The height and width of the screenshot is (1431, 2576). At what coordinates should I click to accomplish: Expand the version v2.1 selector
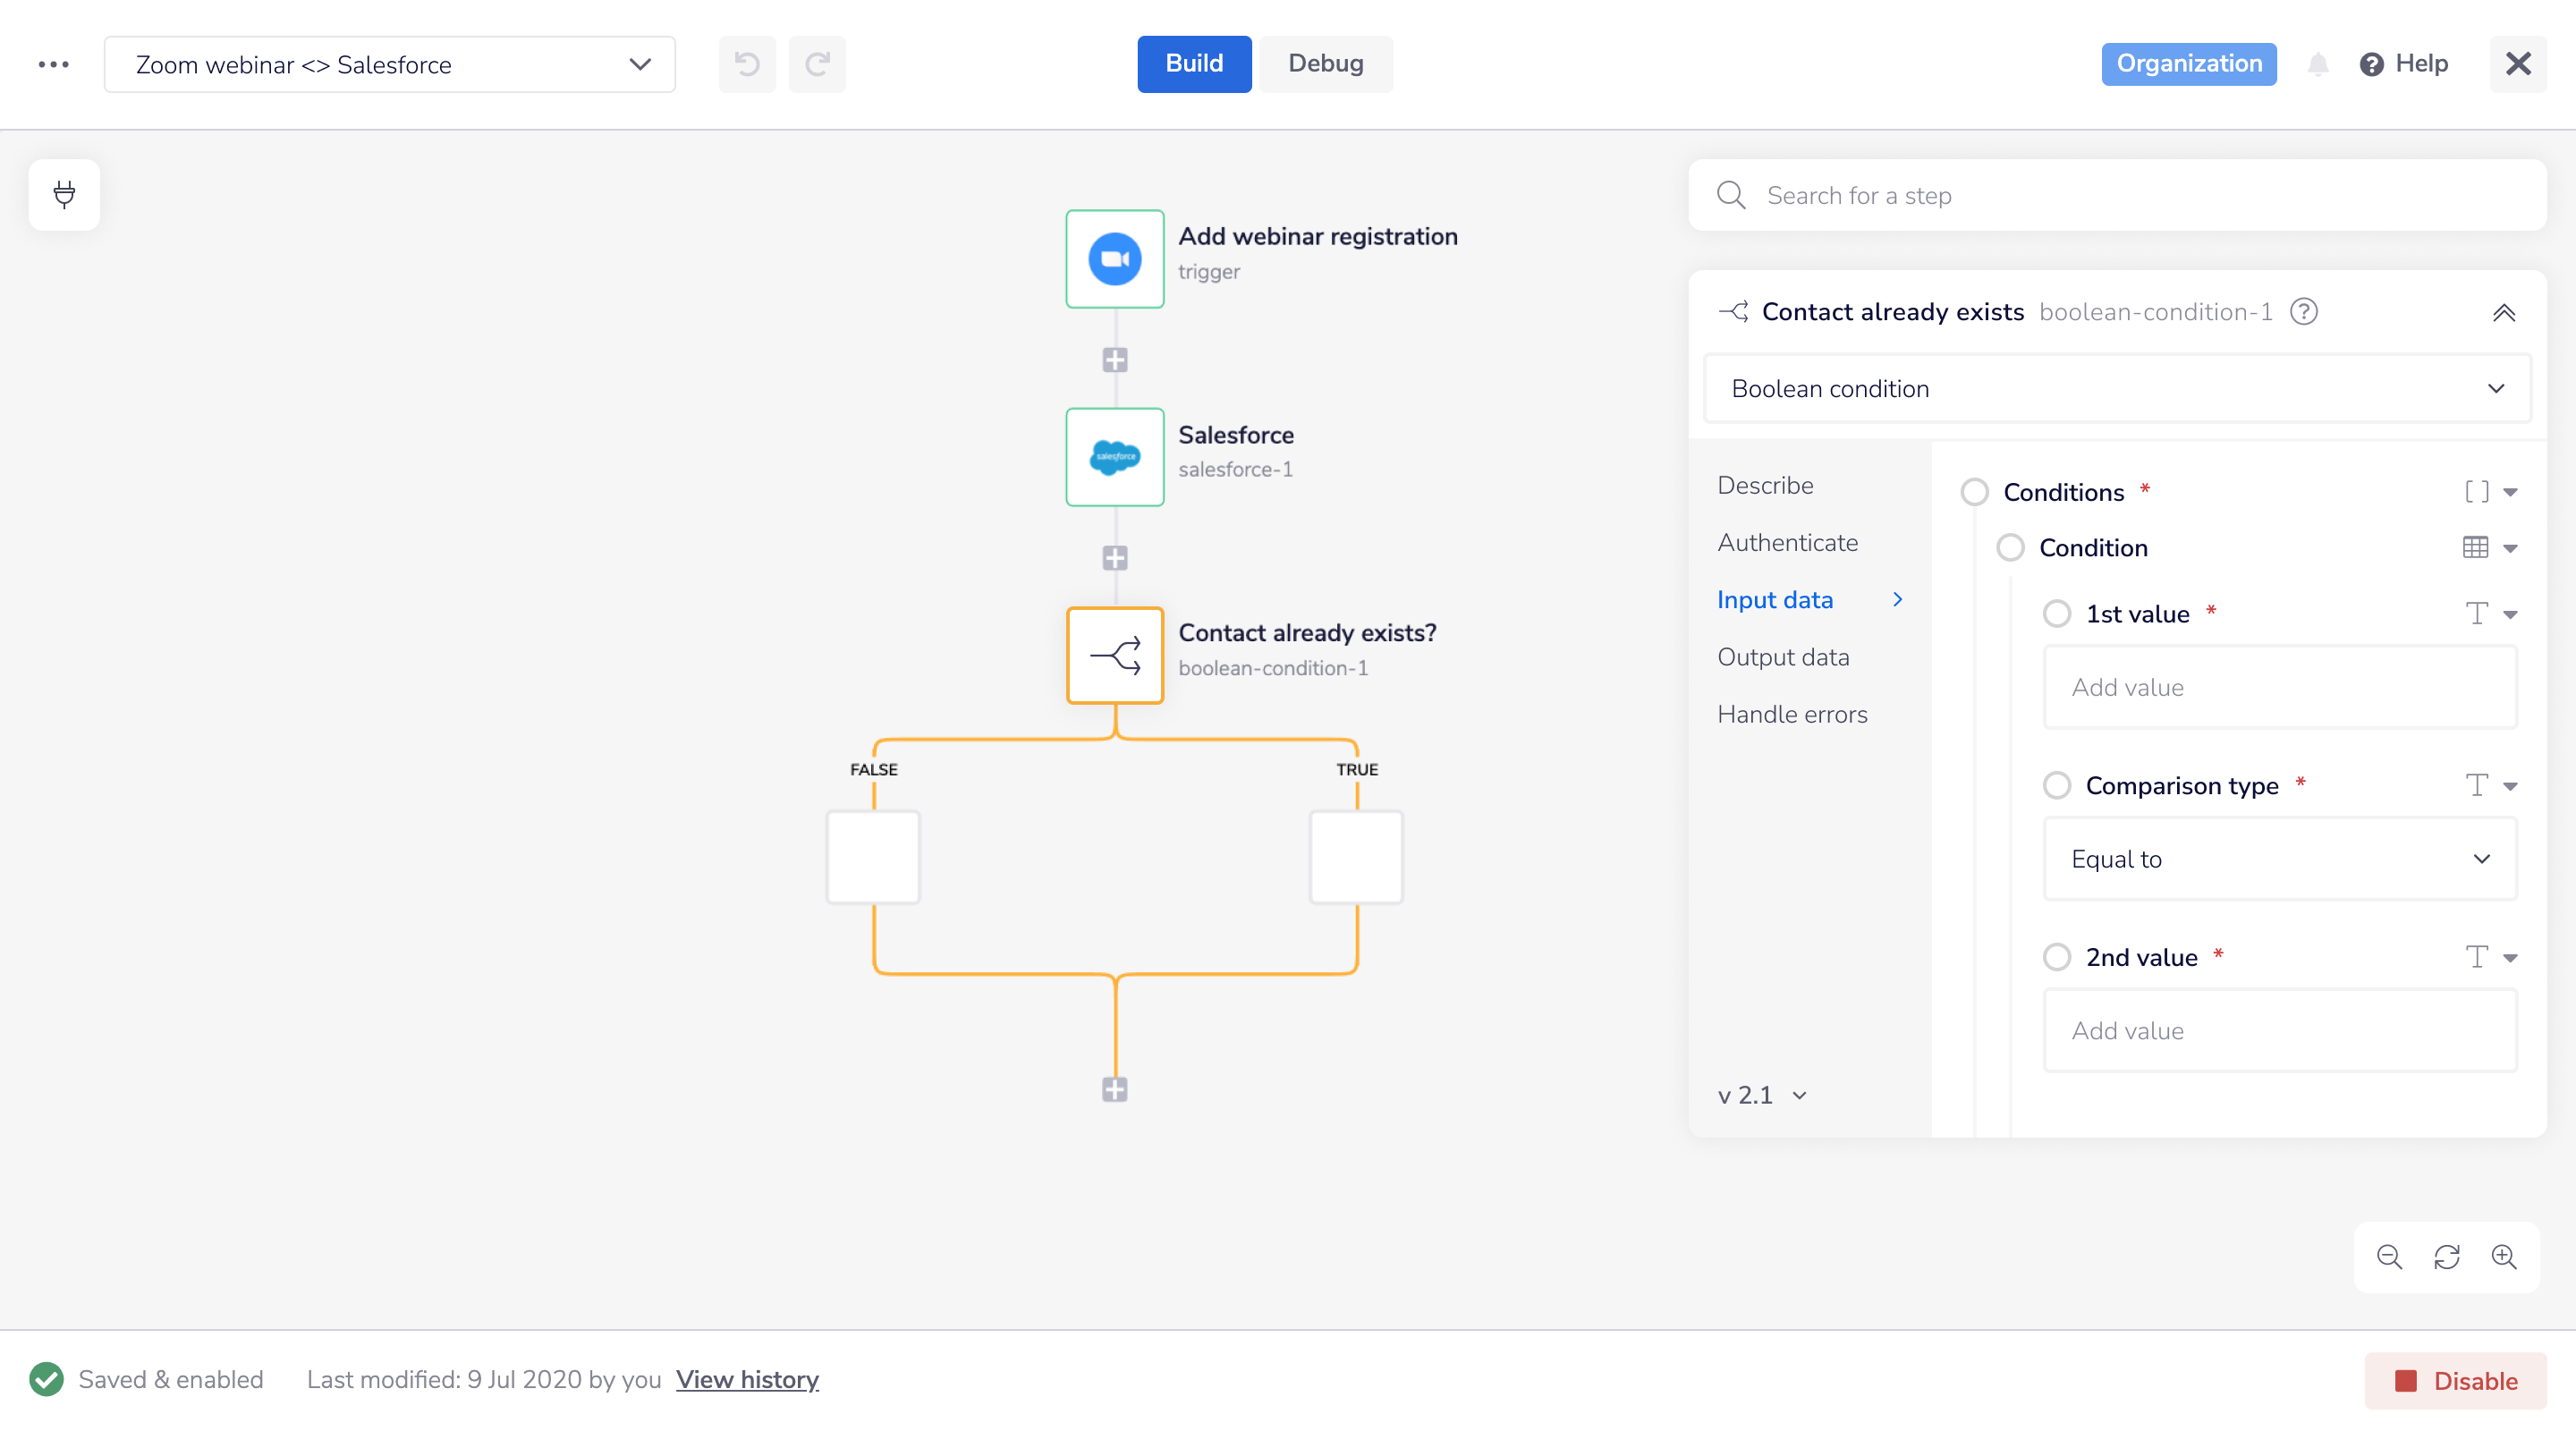point(1799,1095)
